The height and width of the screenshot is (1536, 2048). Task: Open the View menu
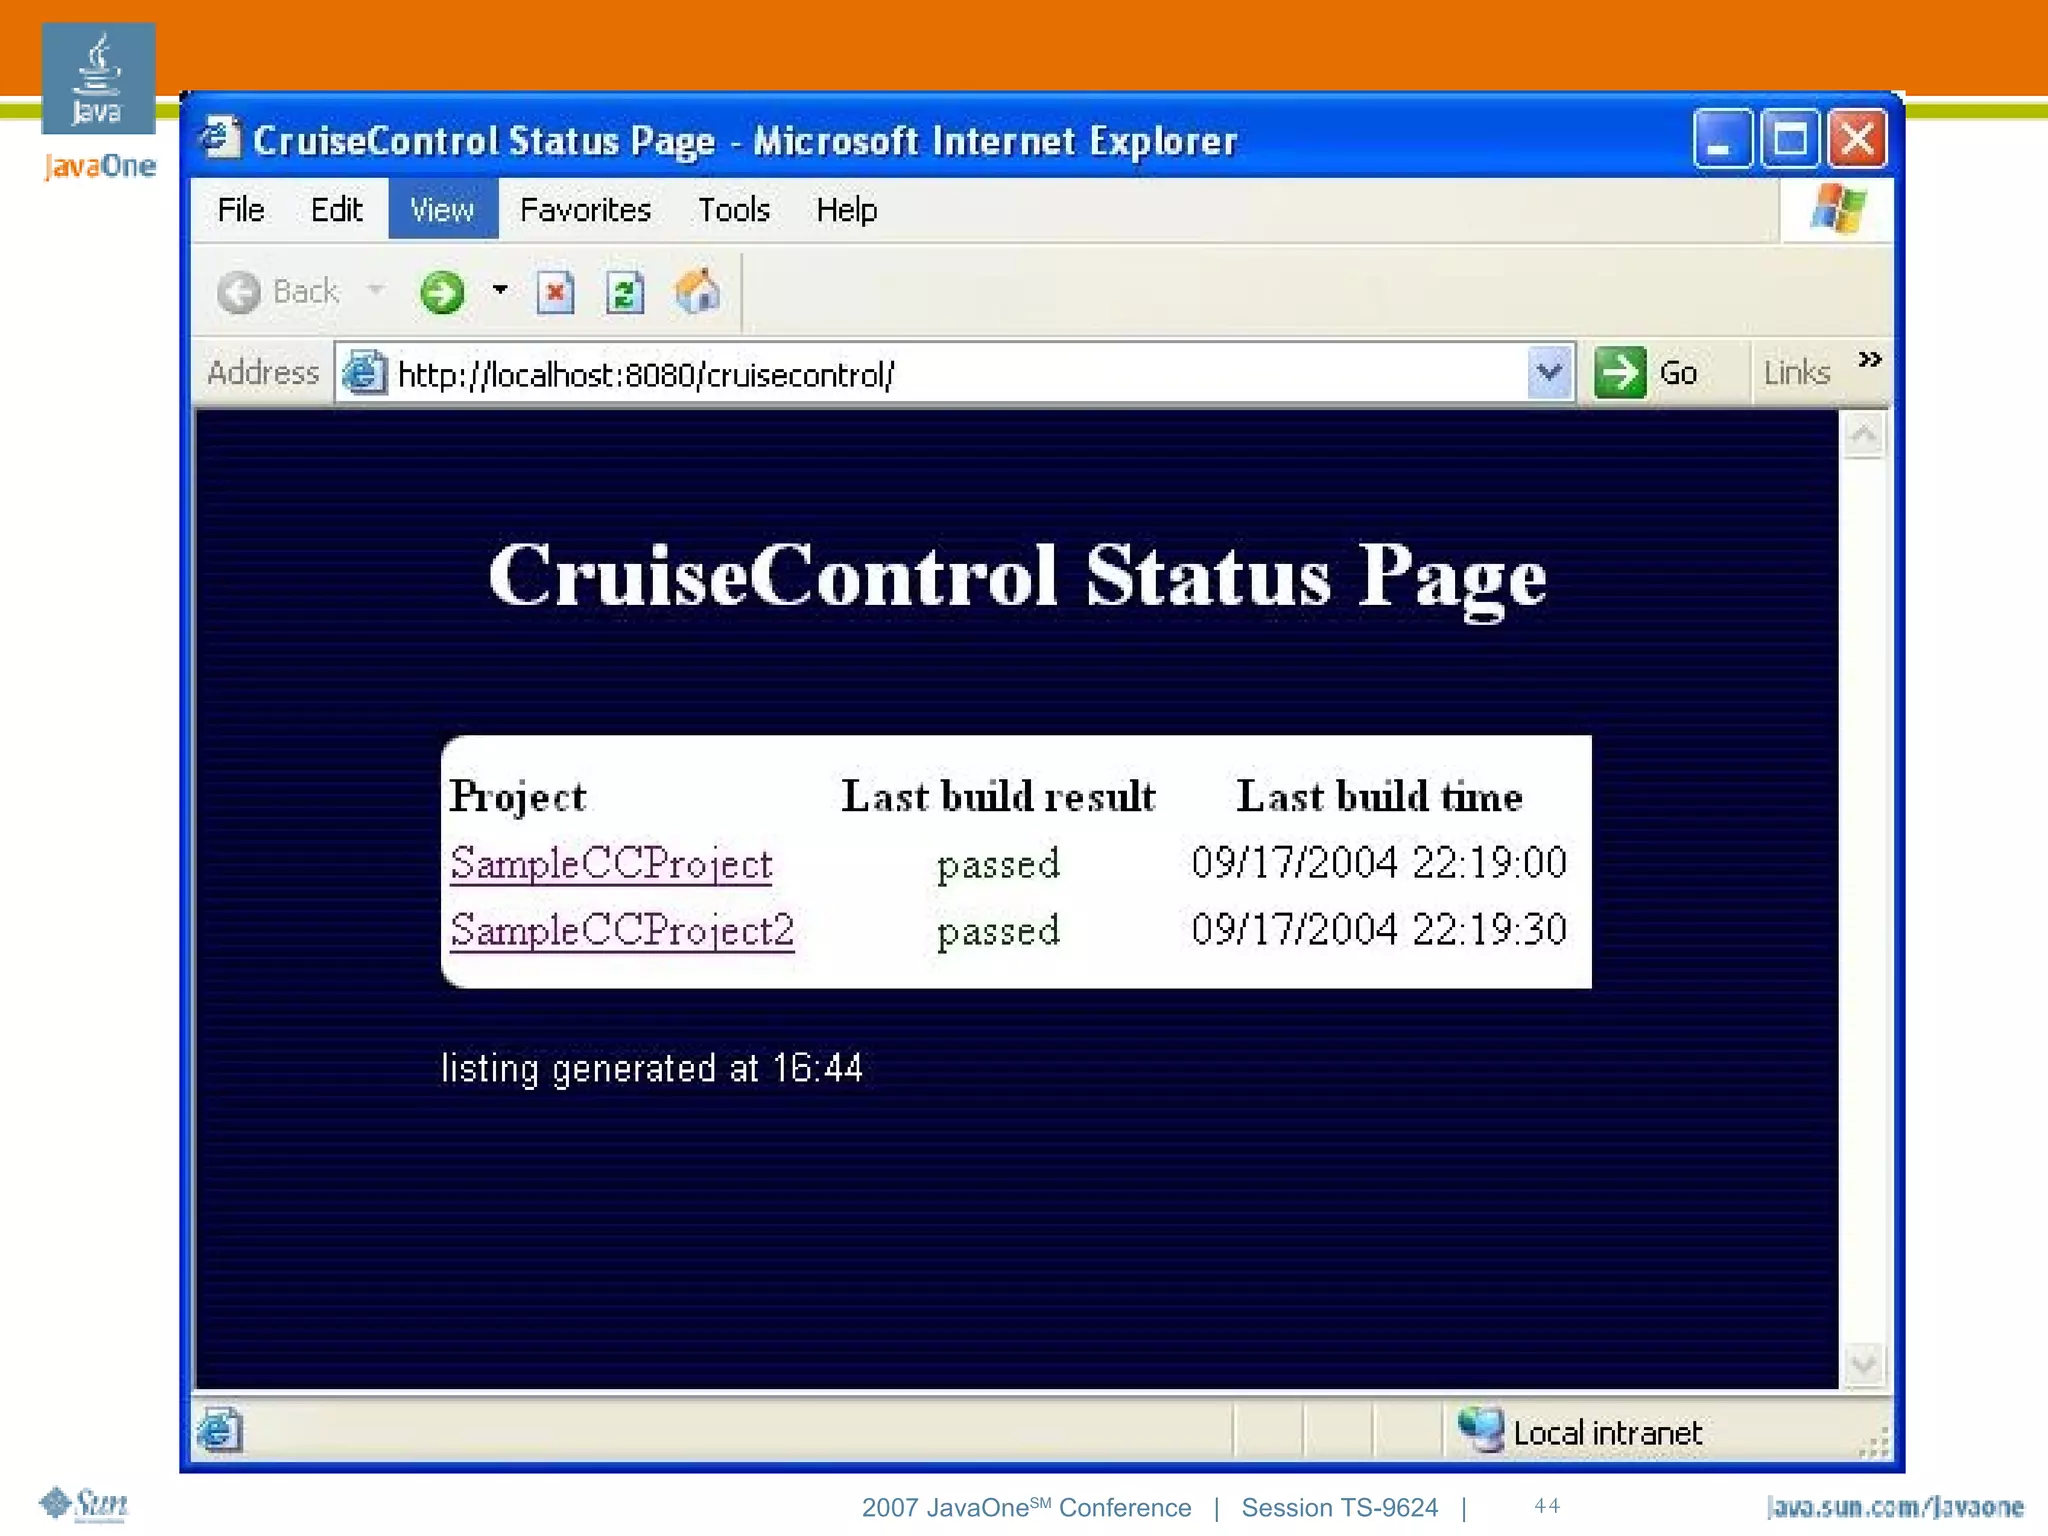pos(442,210)
